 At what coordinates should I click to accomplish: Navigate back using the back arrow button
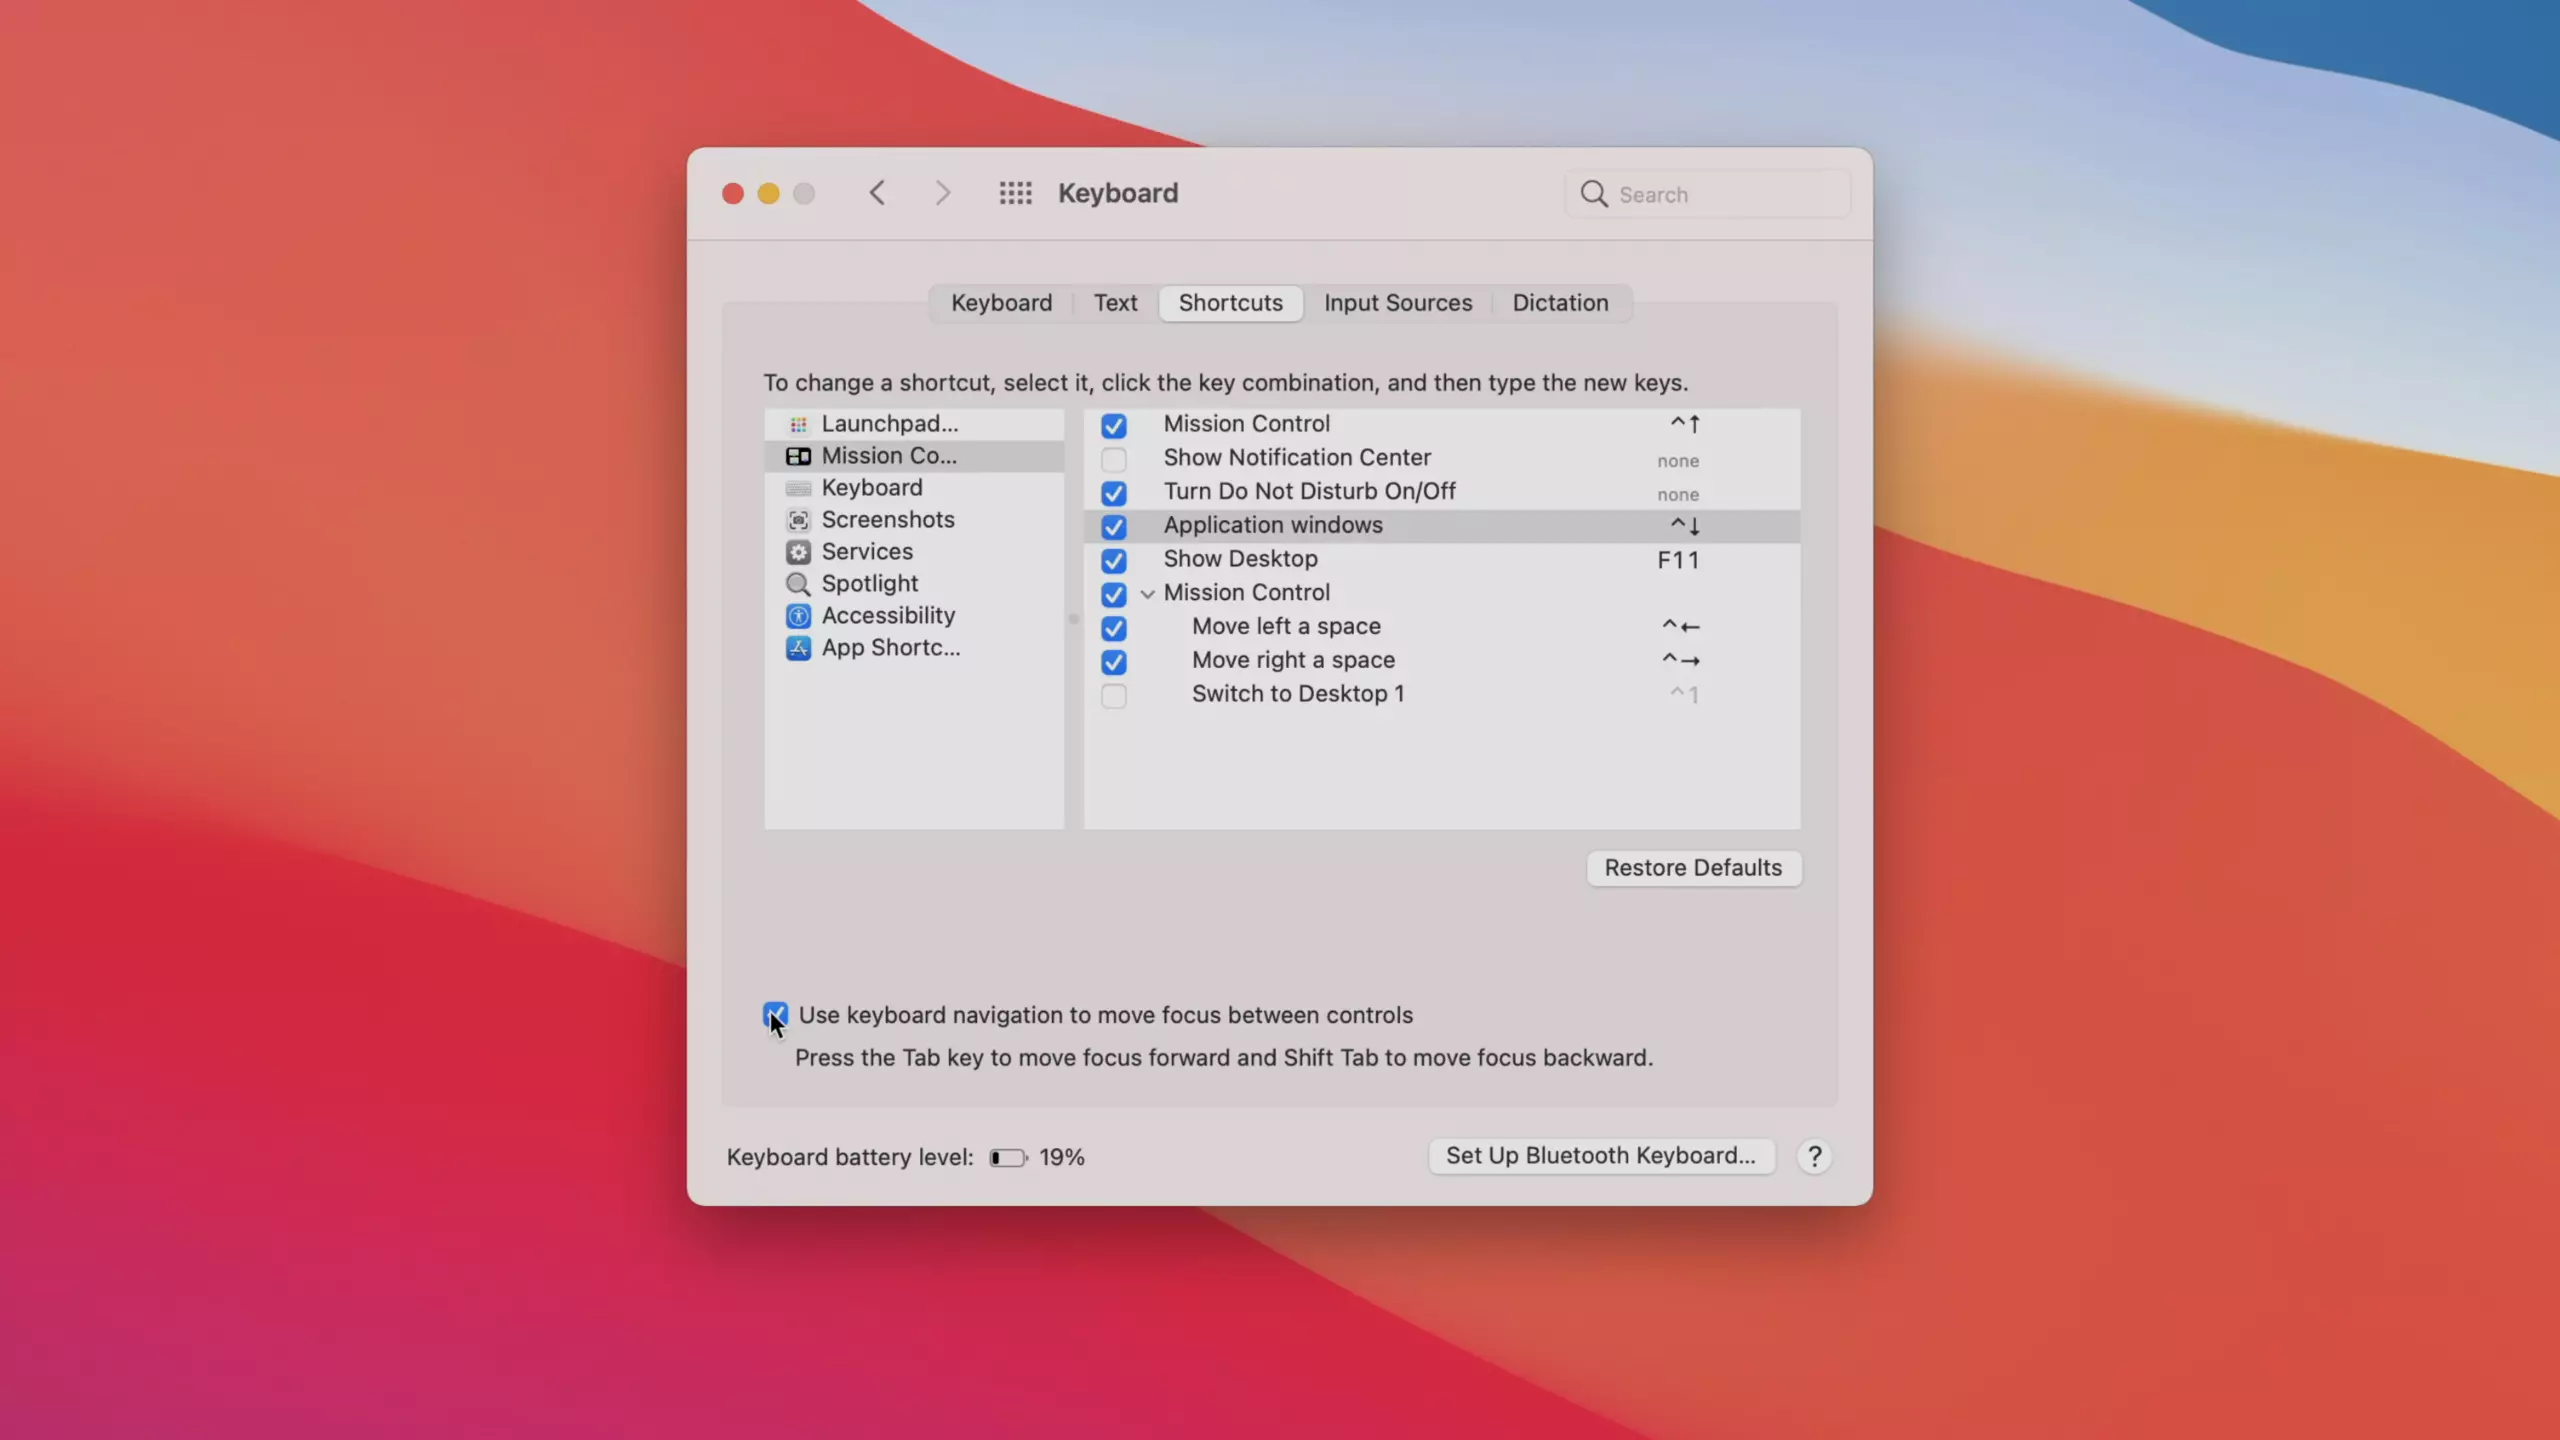879,193
